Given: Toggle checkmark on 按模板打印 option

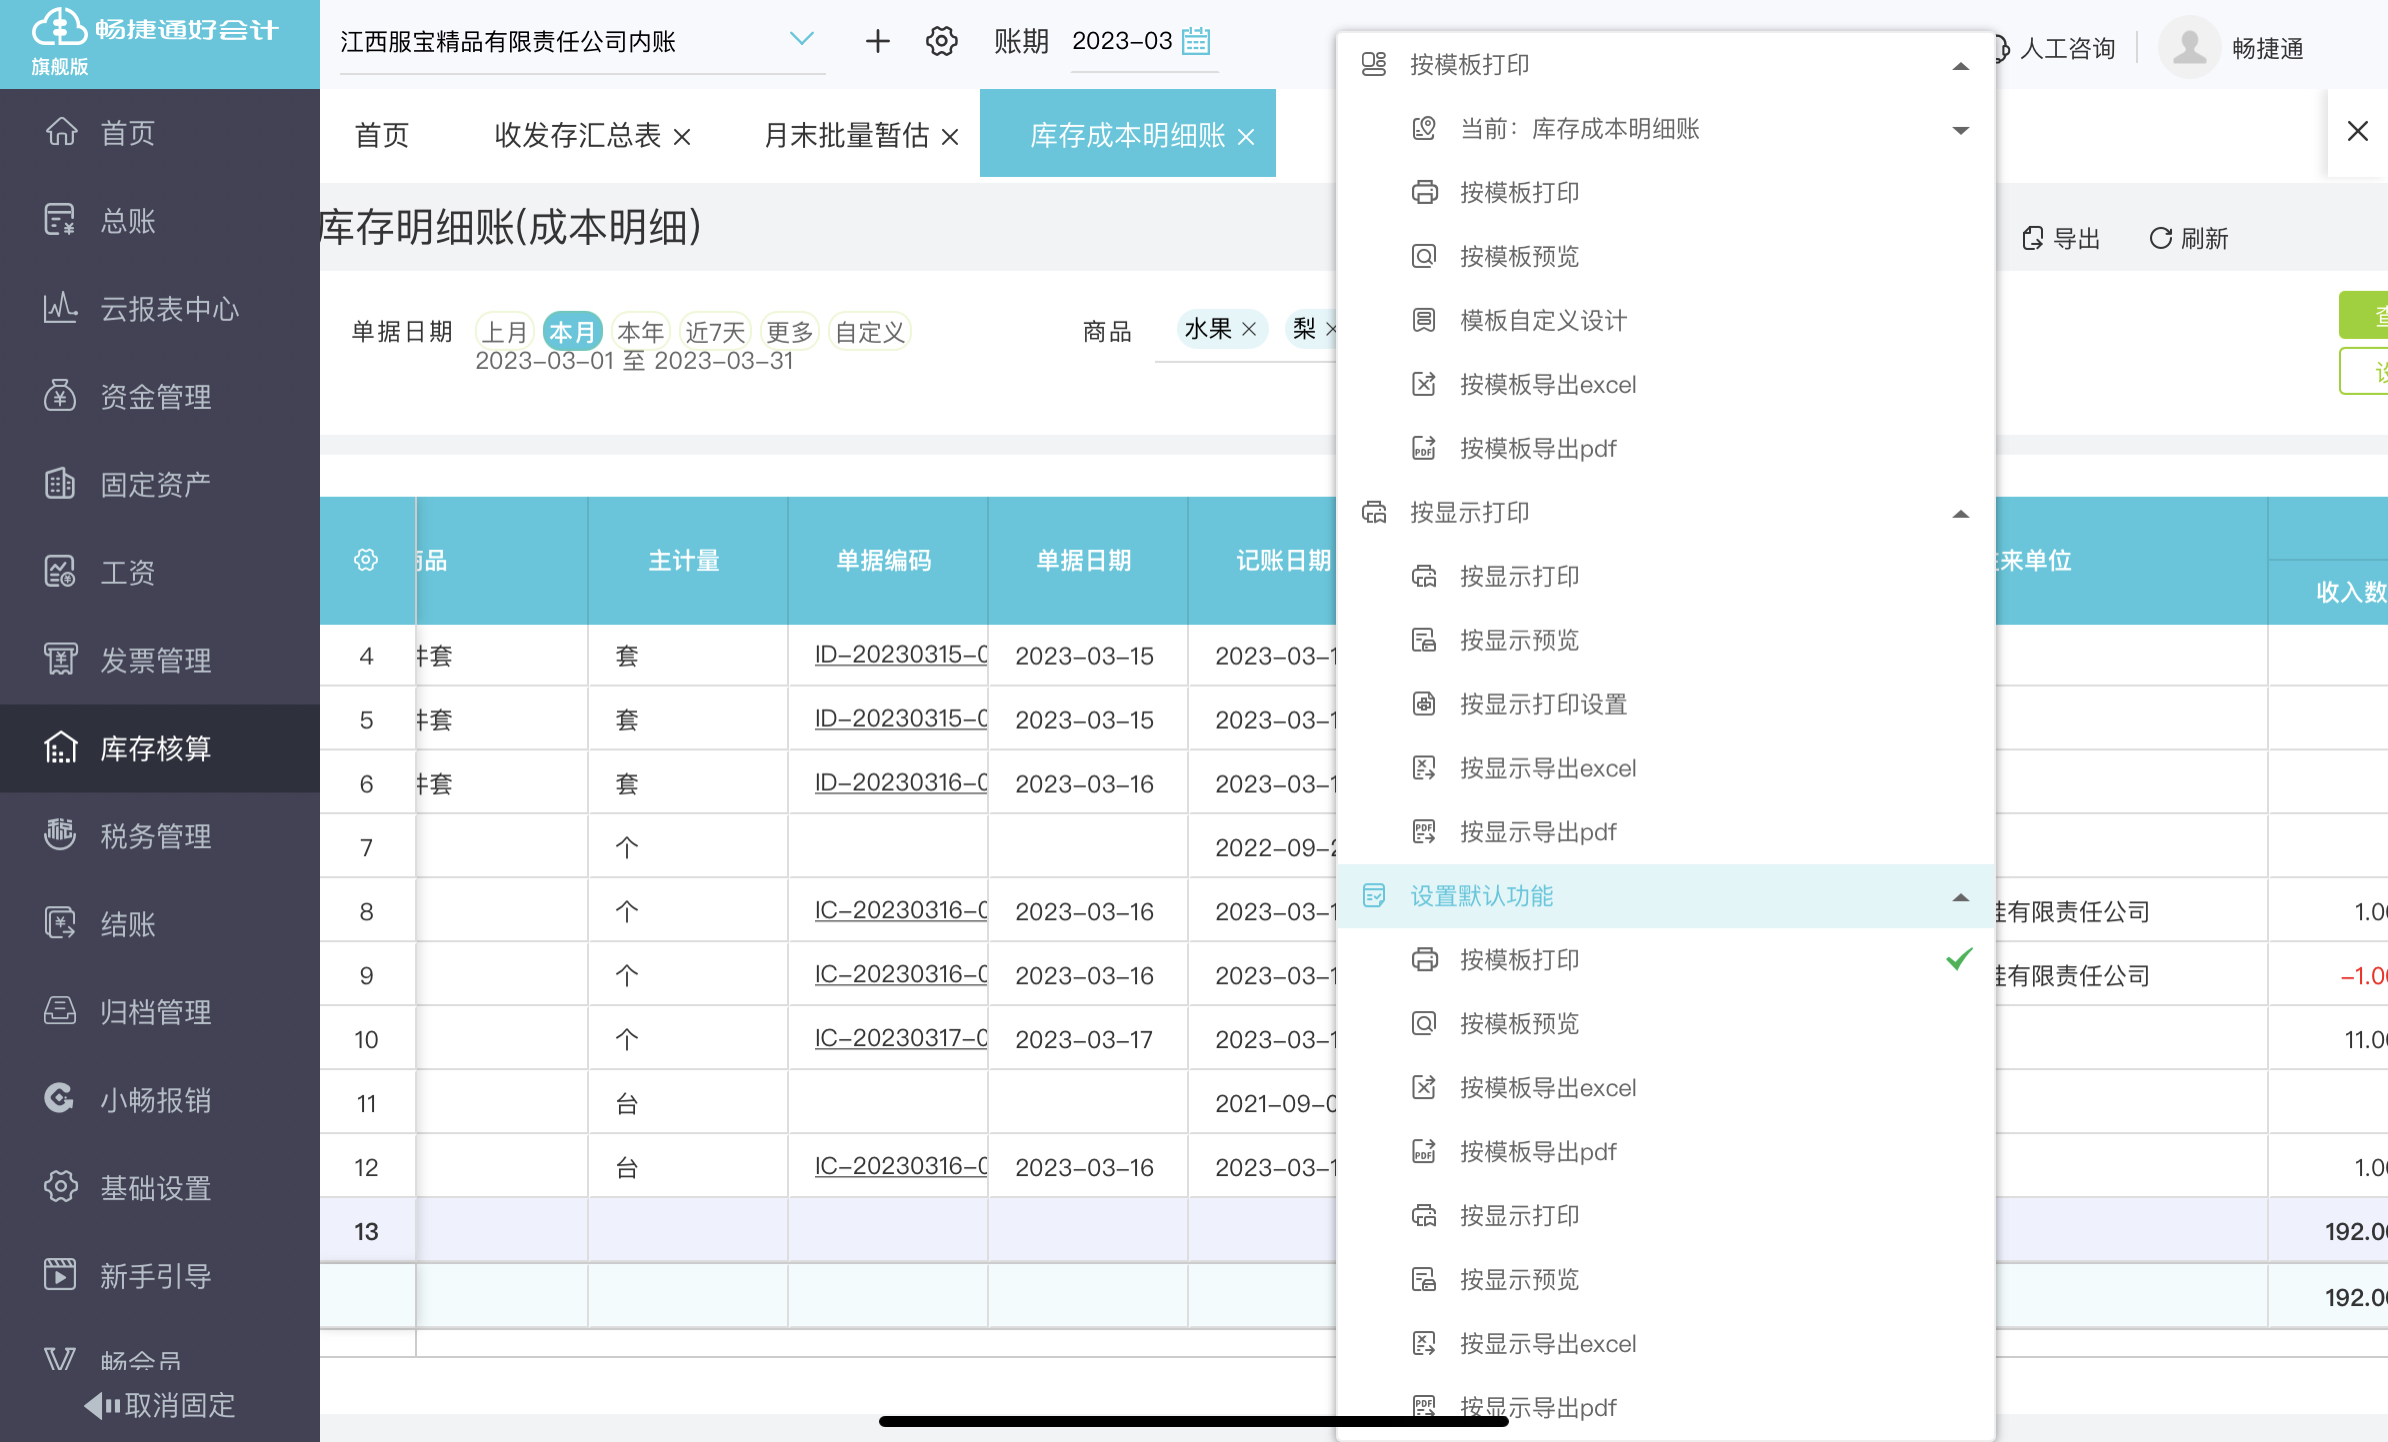Looking at the screenshot, I should point(1956,959).
